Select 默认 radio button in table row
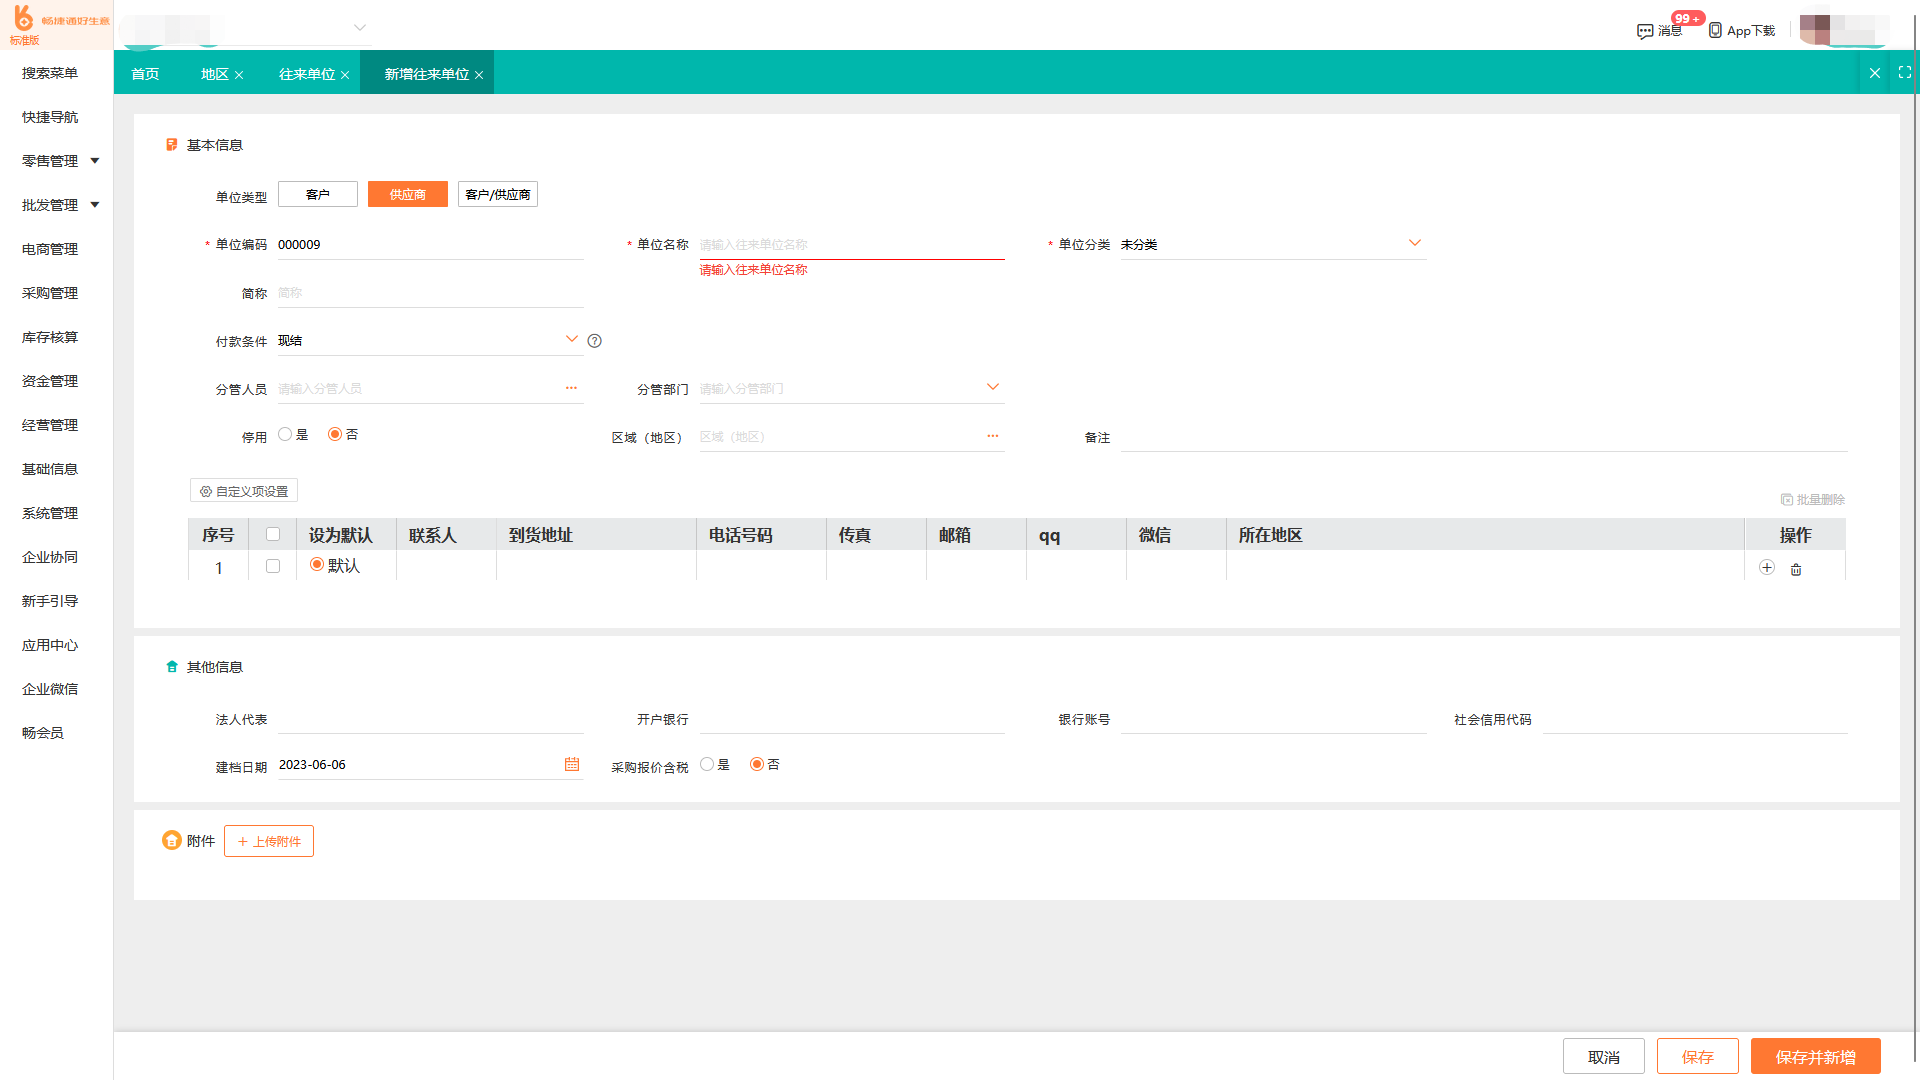 316,566
